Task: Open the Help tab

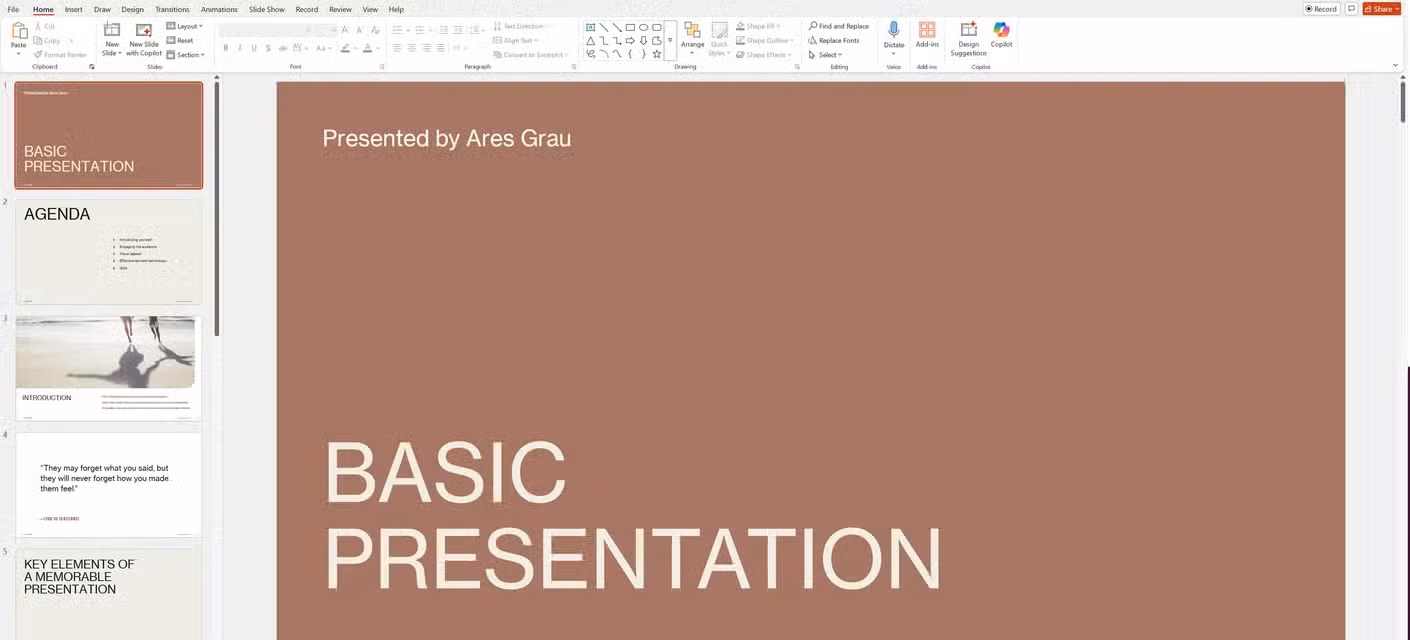Action: pyautogui.click(x=396, y=9)
